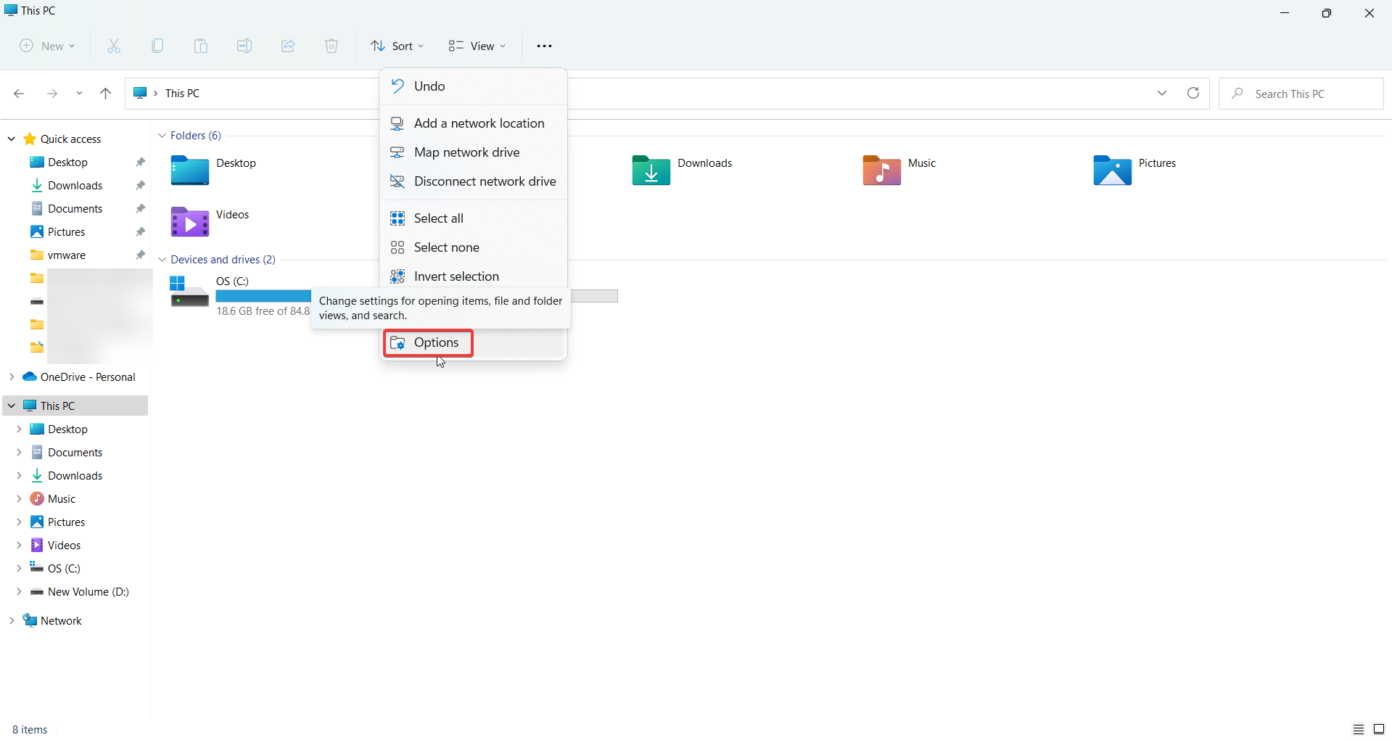
Task: Open sharing via the Share toolbar icon
Action: [287, 46]
